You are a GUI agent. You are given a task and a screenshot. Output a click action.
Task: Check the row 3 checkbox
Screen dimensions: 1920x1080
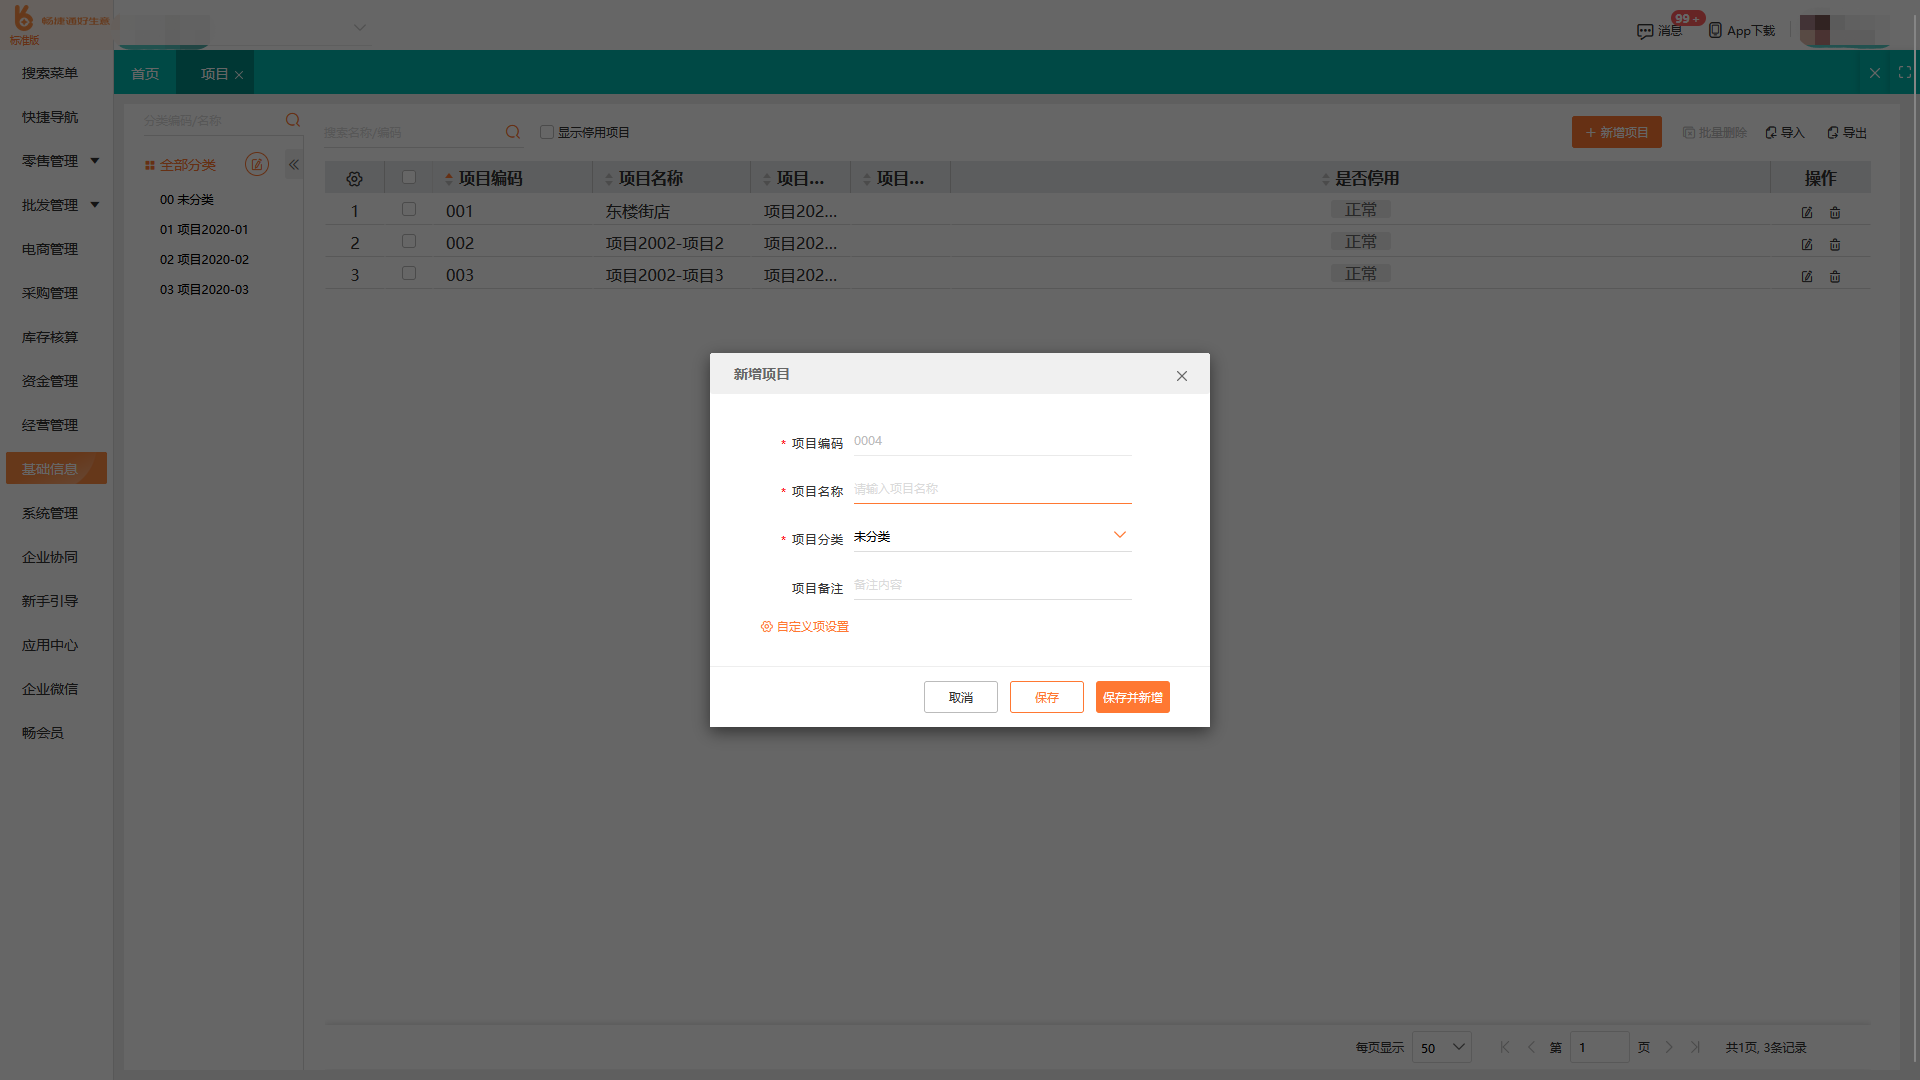point(409,273)
